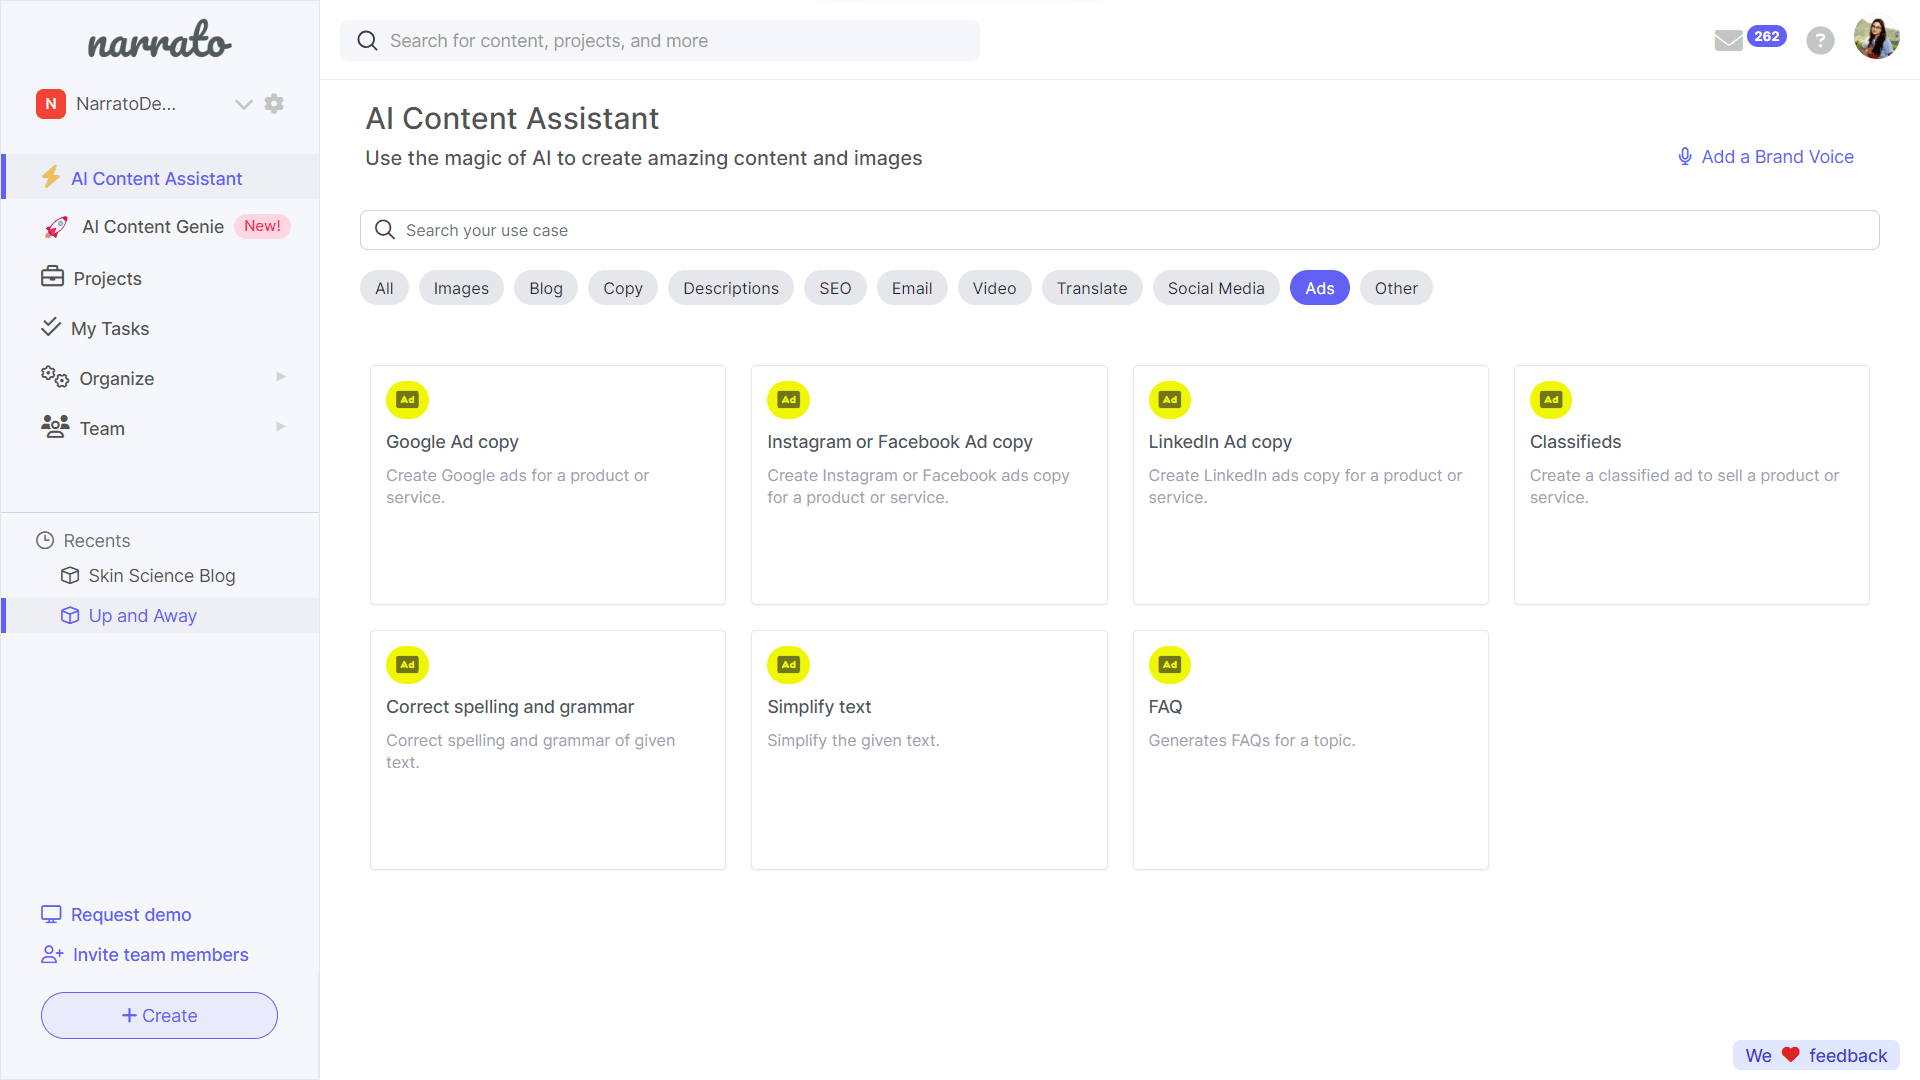The image size is (1920, 1080).
Task: Select the Ads filter tab
Action: pos(1320,287)
